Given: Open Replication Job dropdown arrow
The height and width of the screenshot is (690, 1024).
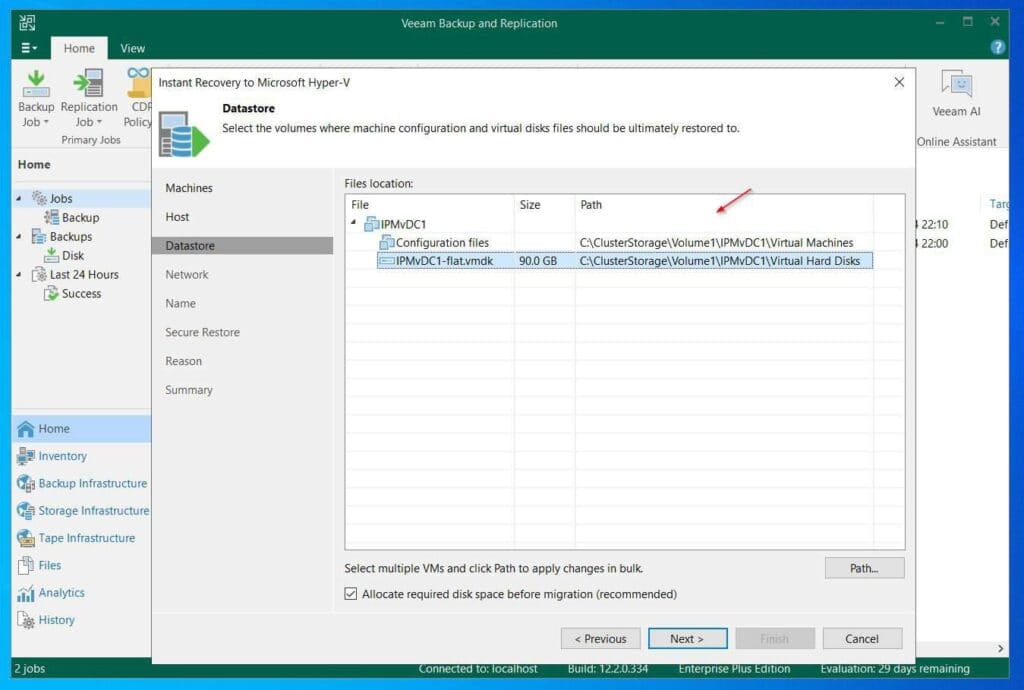Looking at the screenshot, I should (99, 122).
